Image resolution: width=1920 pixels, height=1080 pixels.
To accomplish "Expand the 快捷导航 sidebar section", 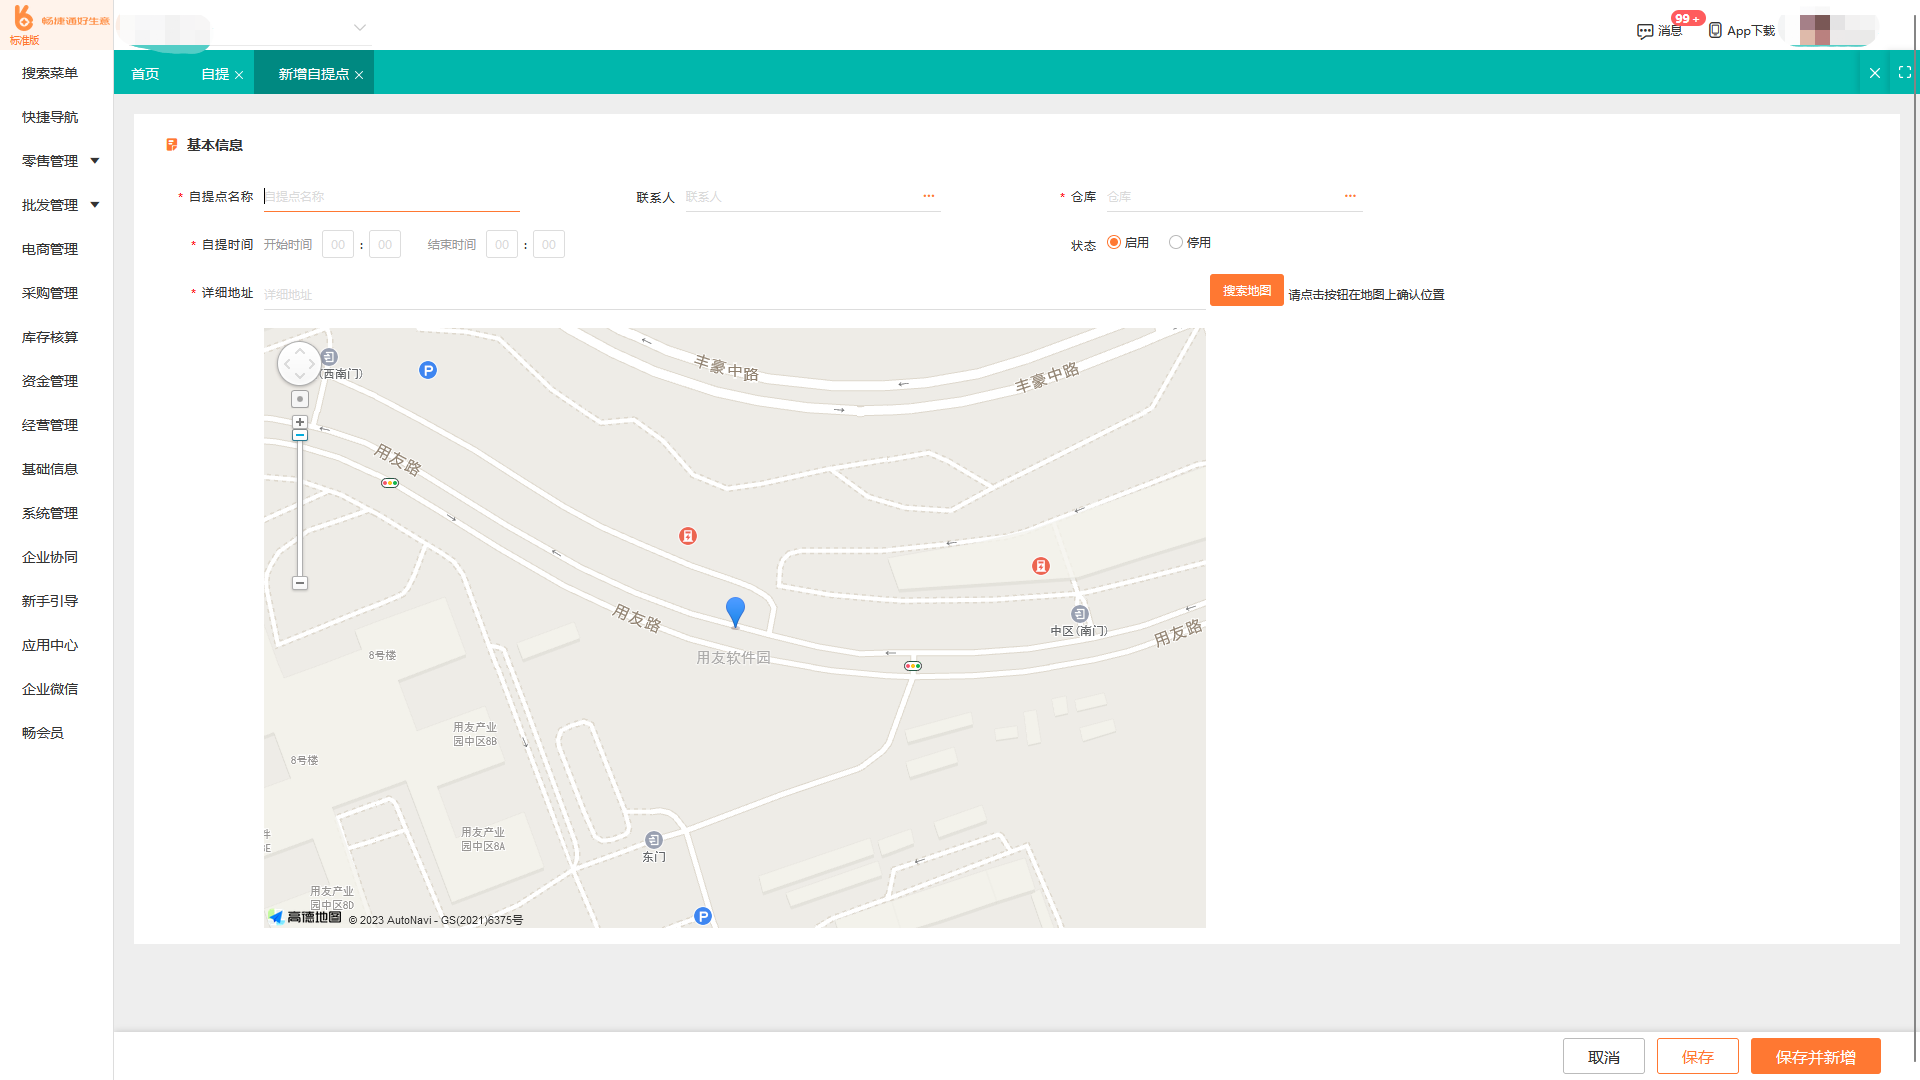I will (51, 116).
